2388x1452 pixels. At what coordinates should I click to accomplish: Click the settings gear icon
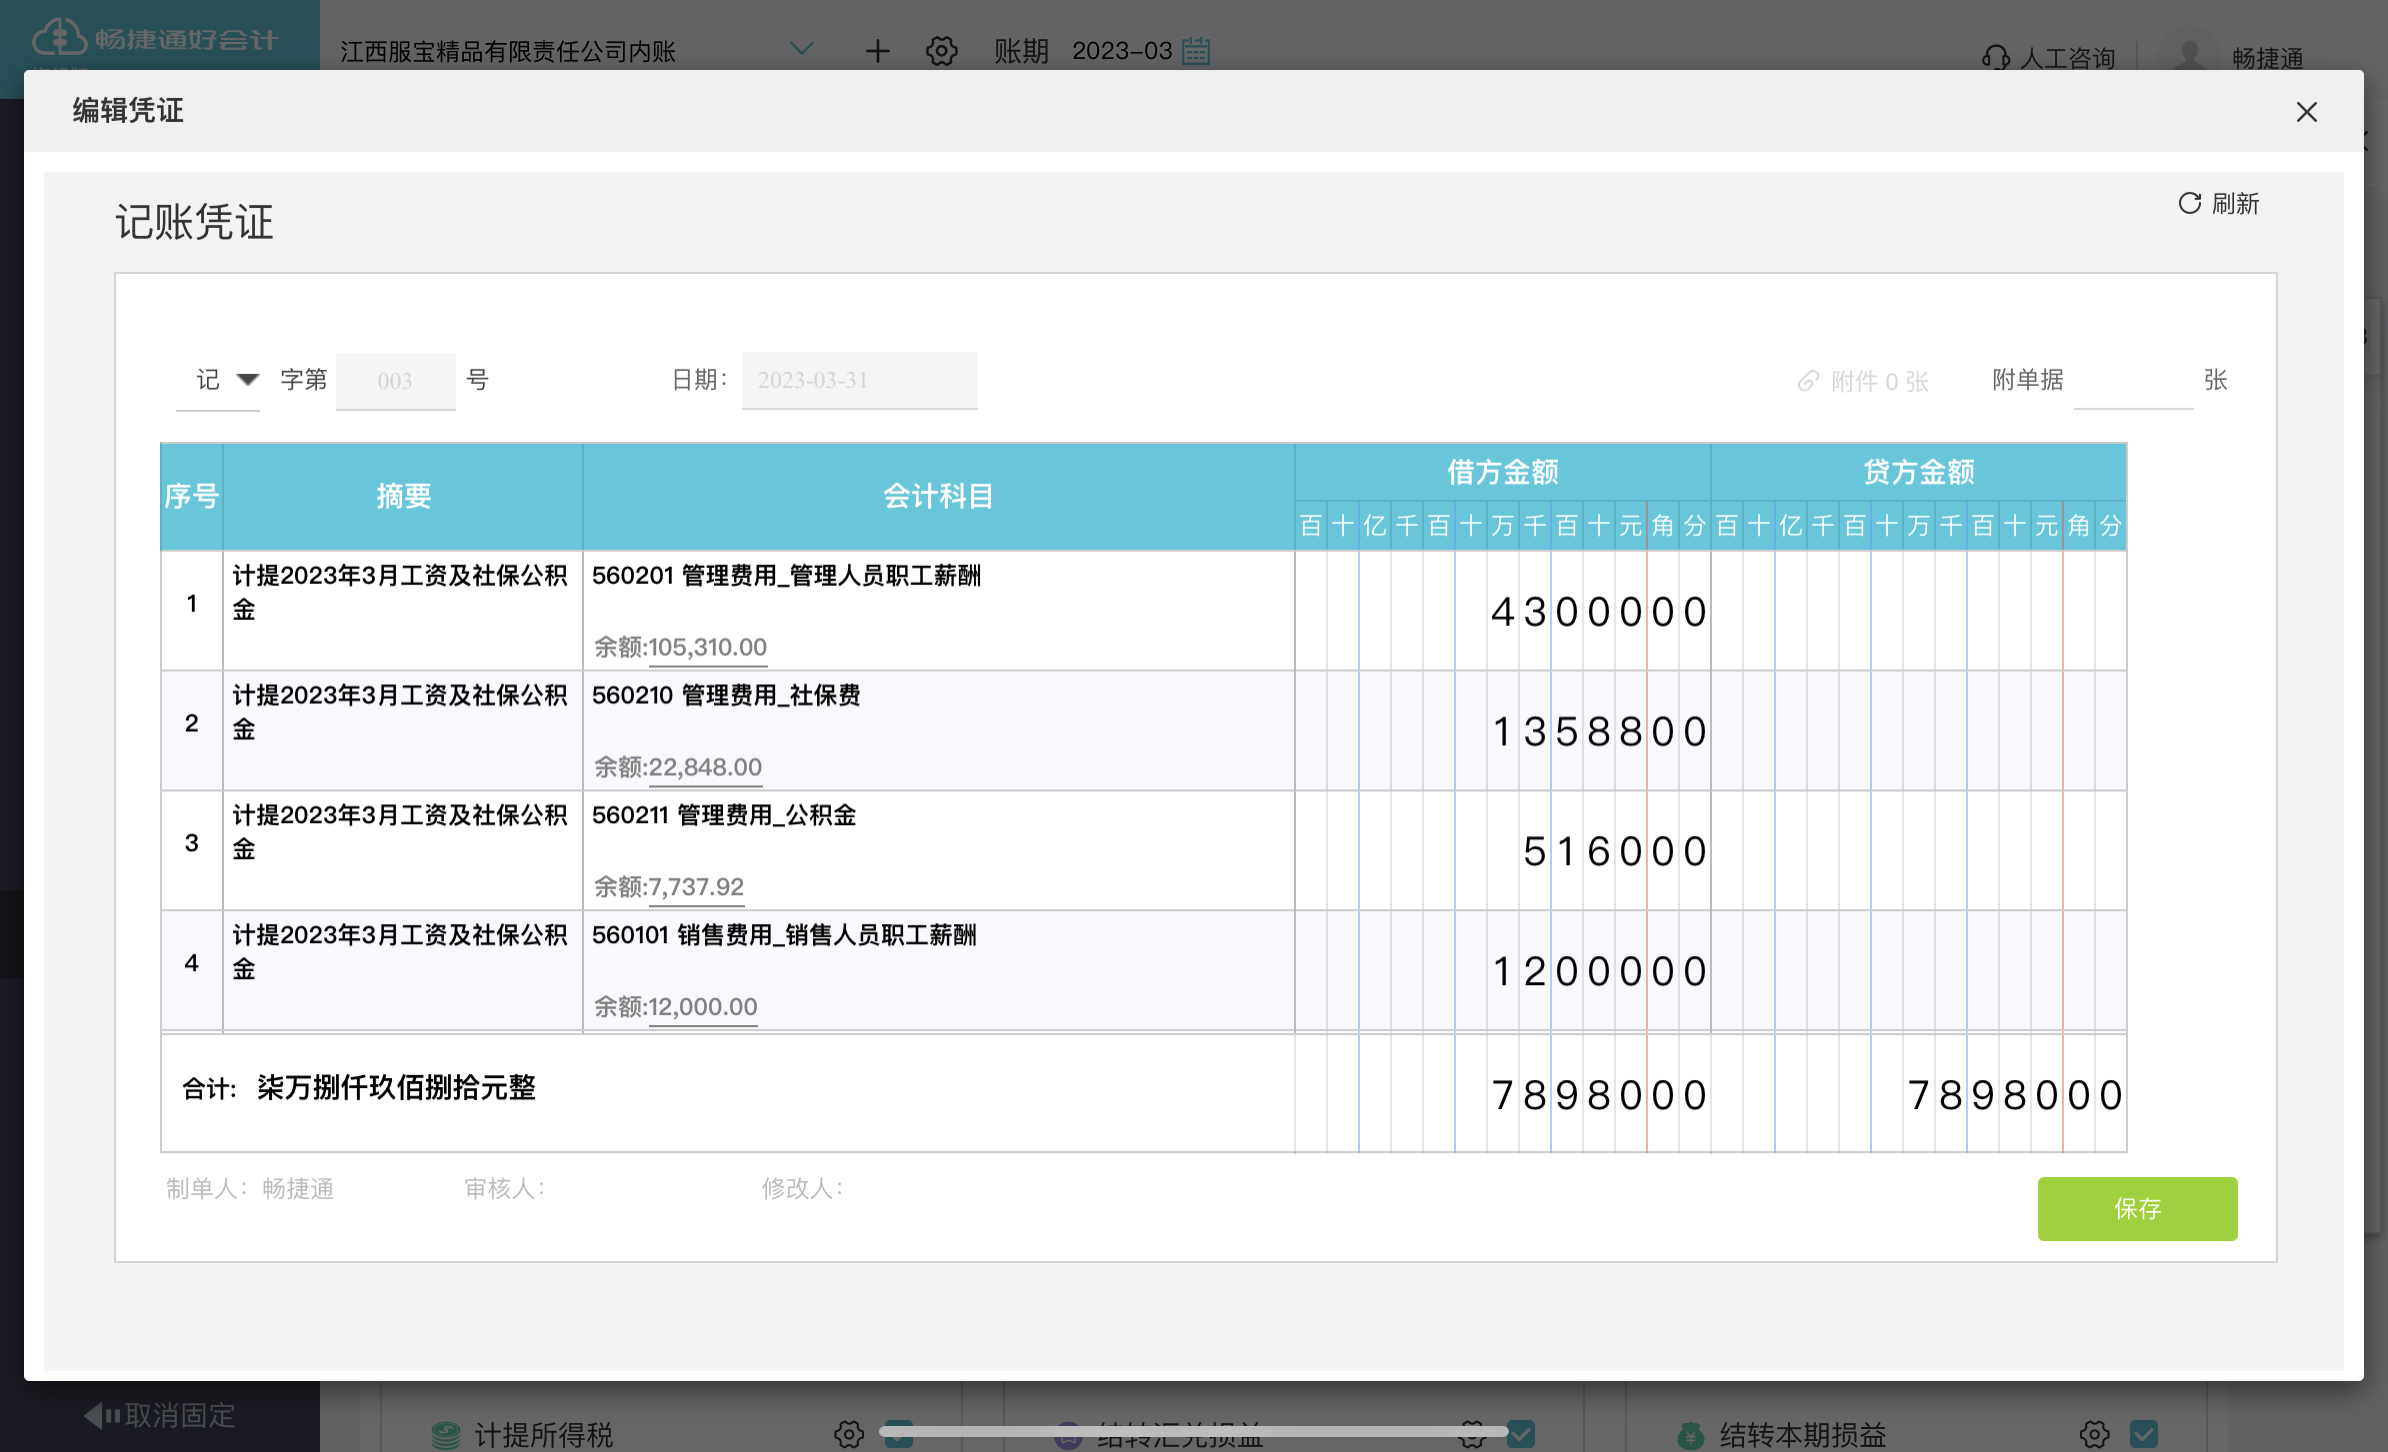[x=942, y=49]
